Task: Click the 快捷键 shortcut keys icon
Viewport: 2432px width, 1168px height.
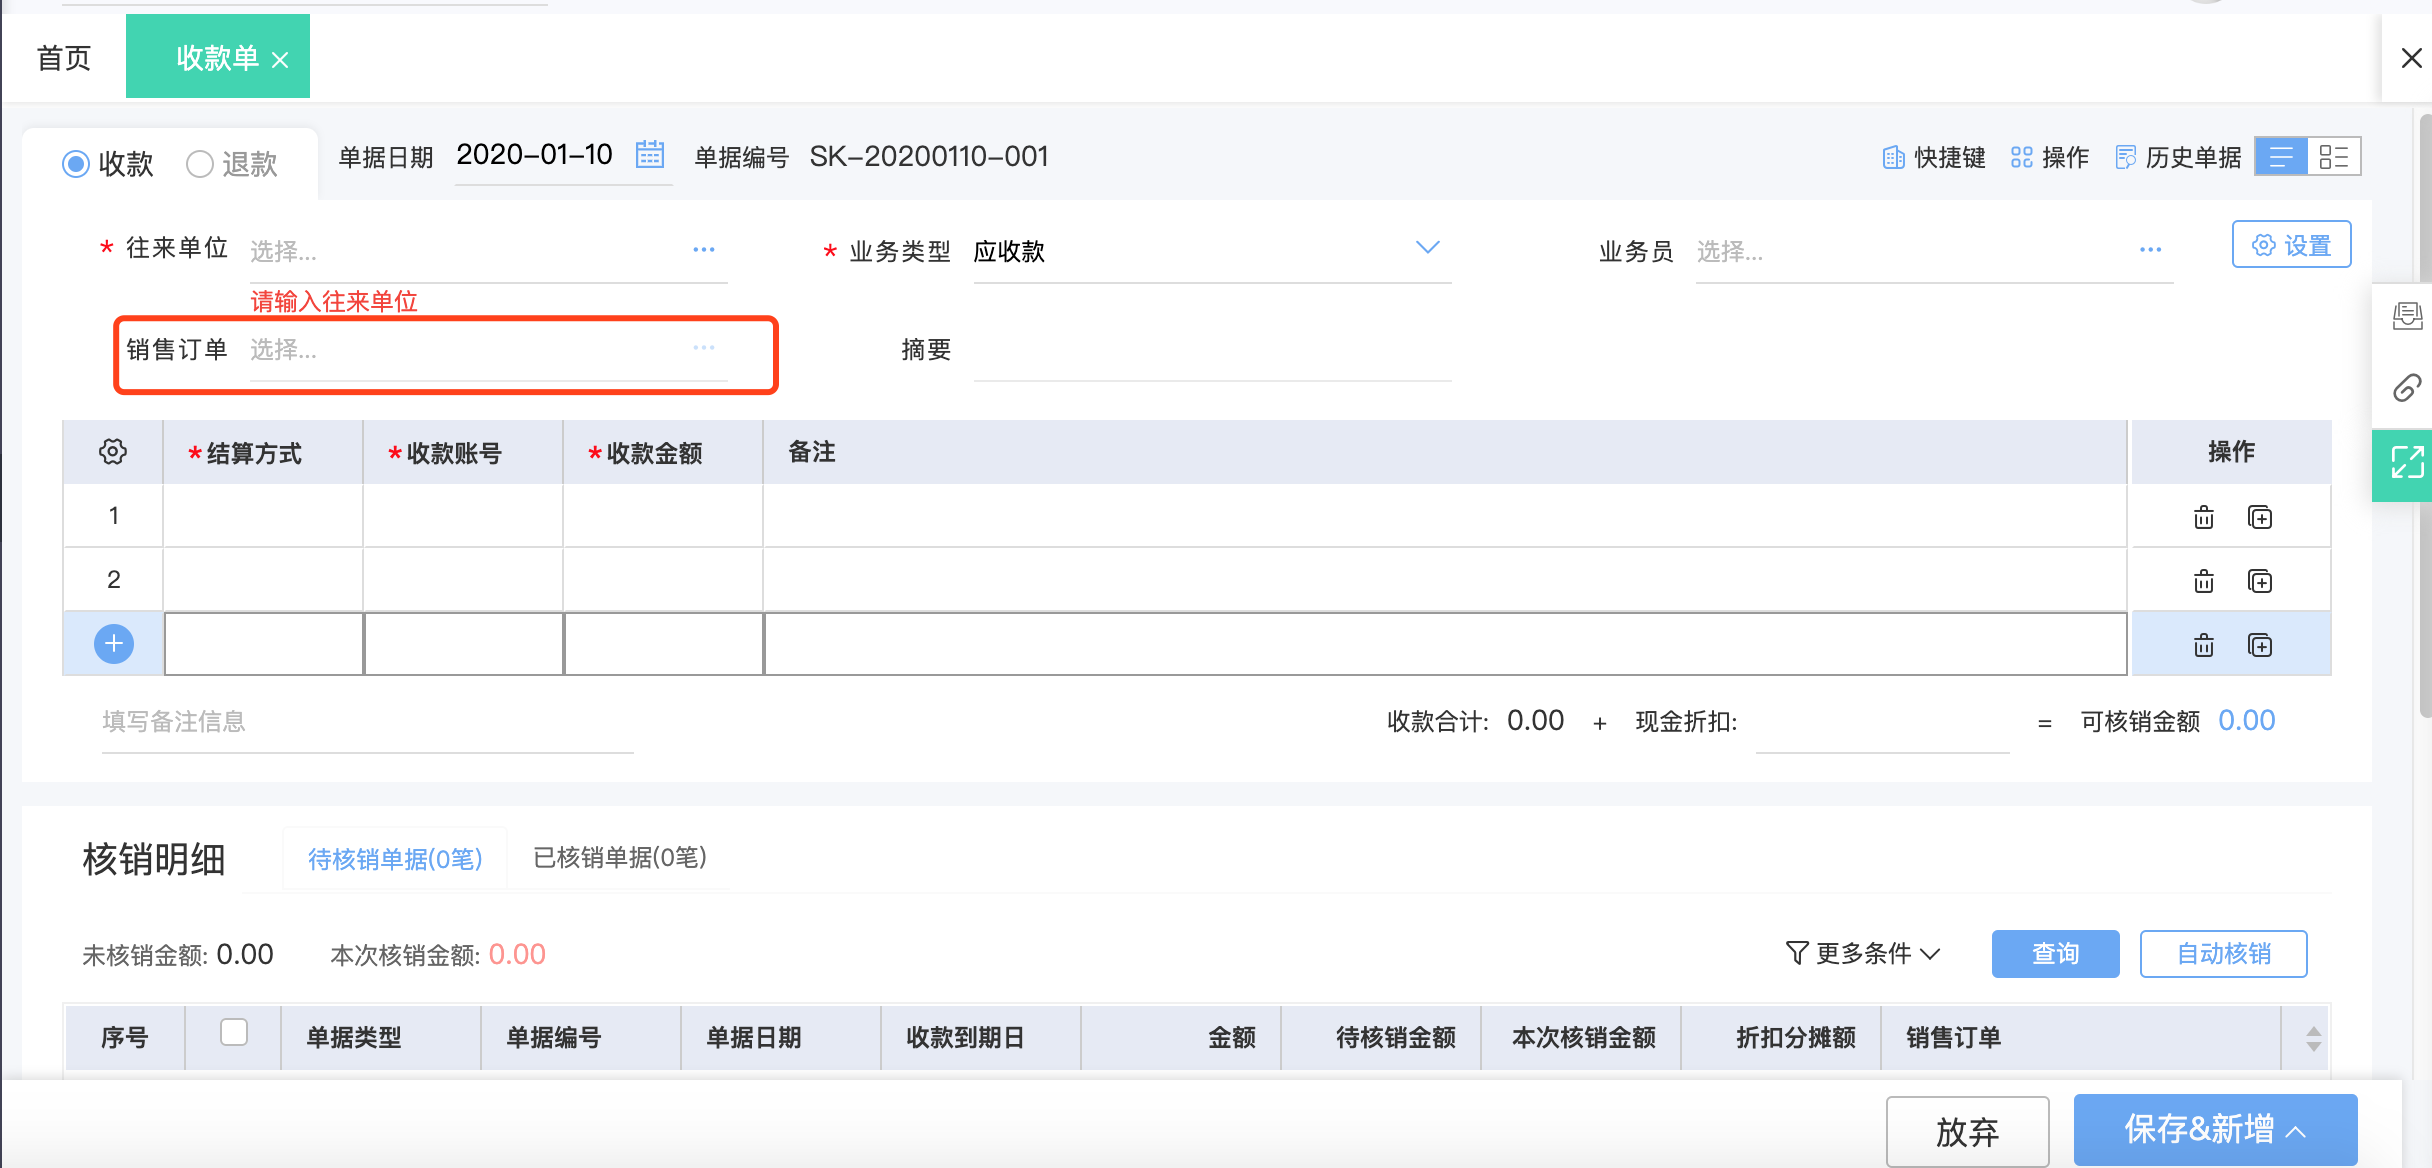Action: pyautogui.click(x=1892, y=155)
